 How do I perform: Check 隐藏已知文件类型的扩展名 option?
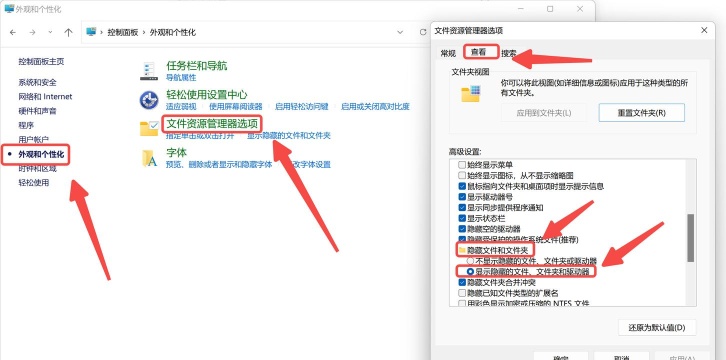click(x=462, y=293)
